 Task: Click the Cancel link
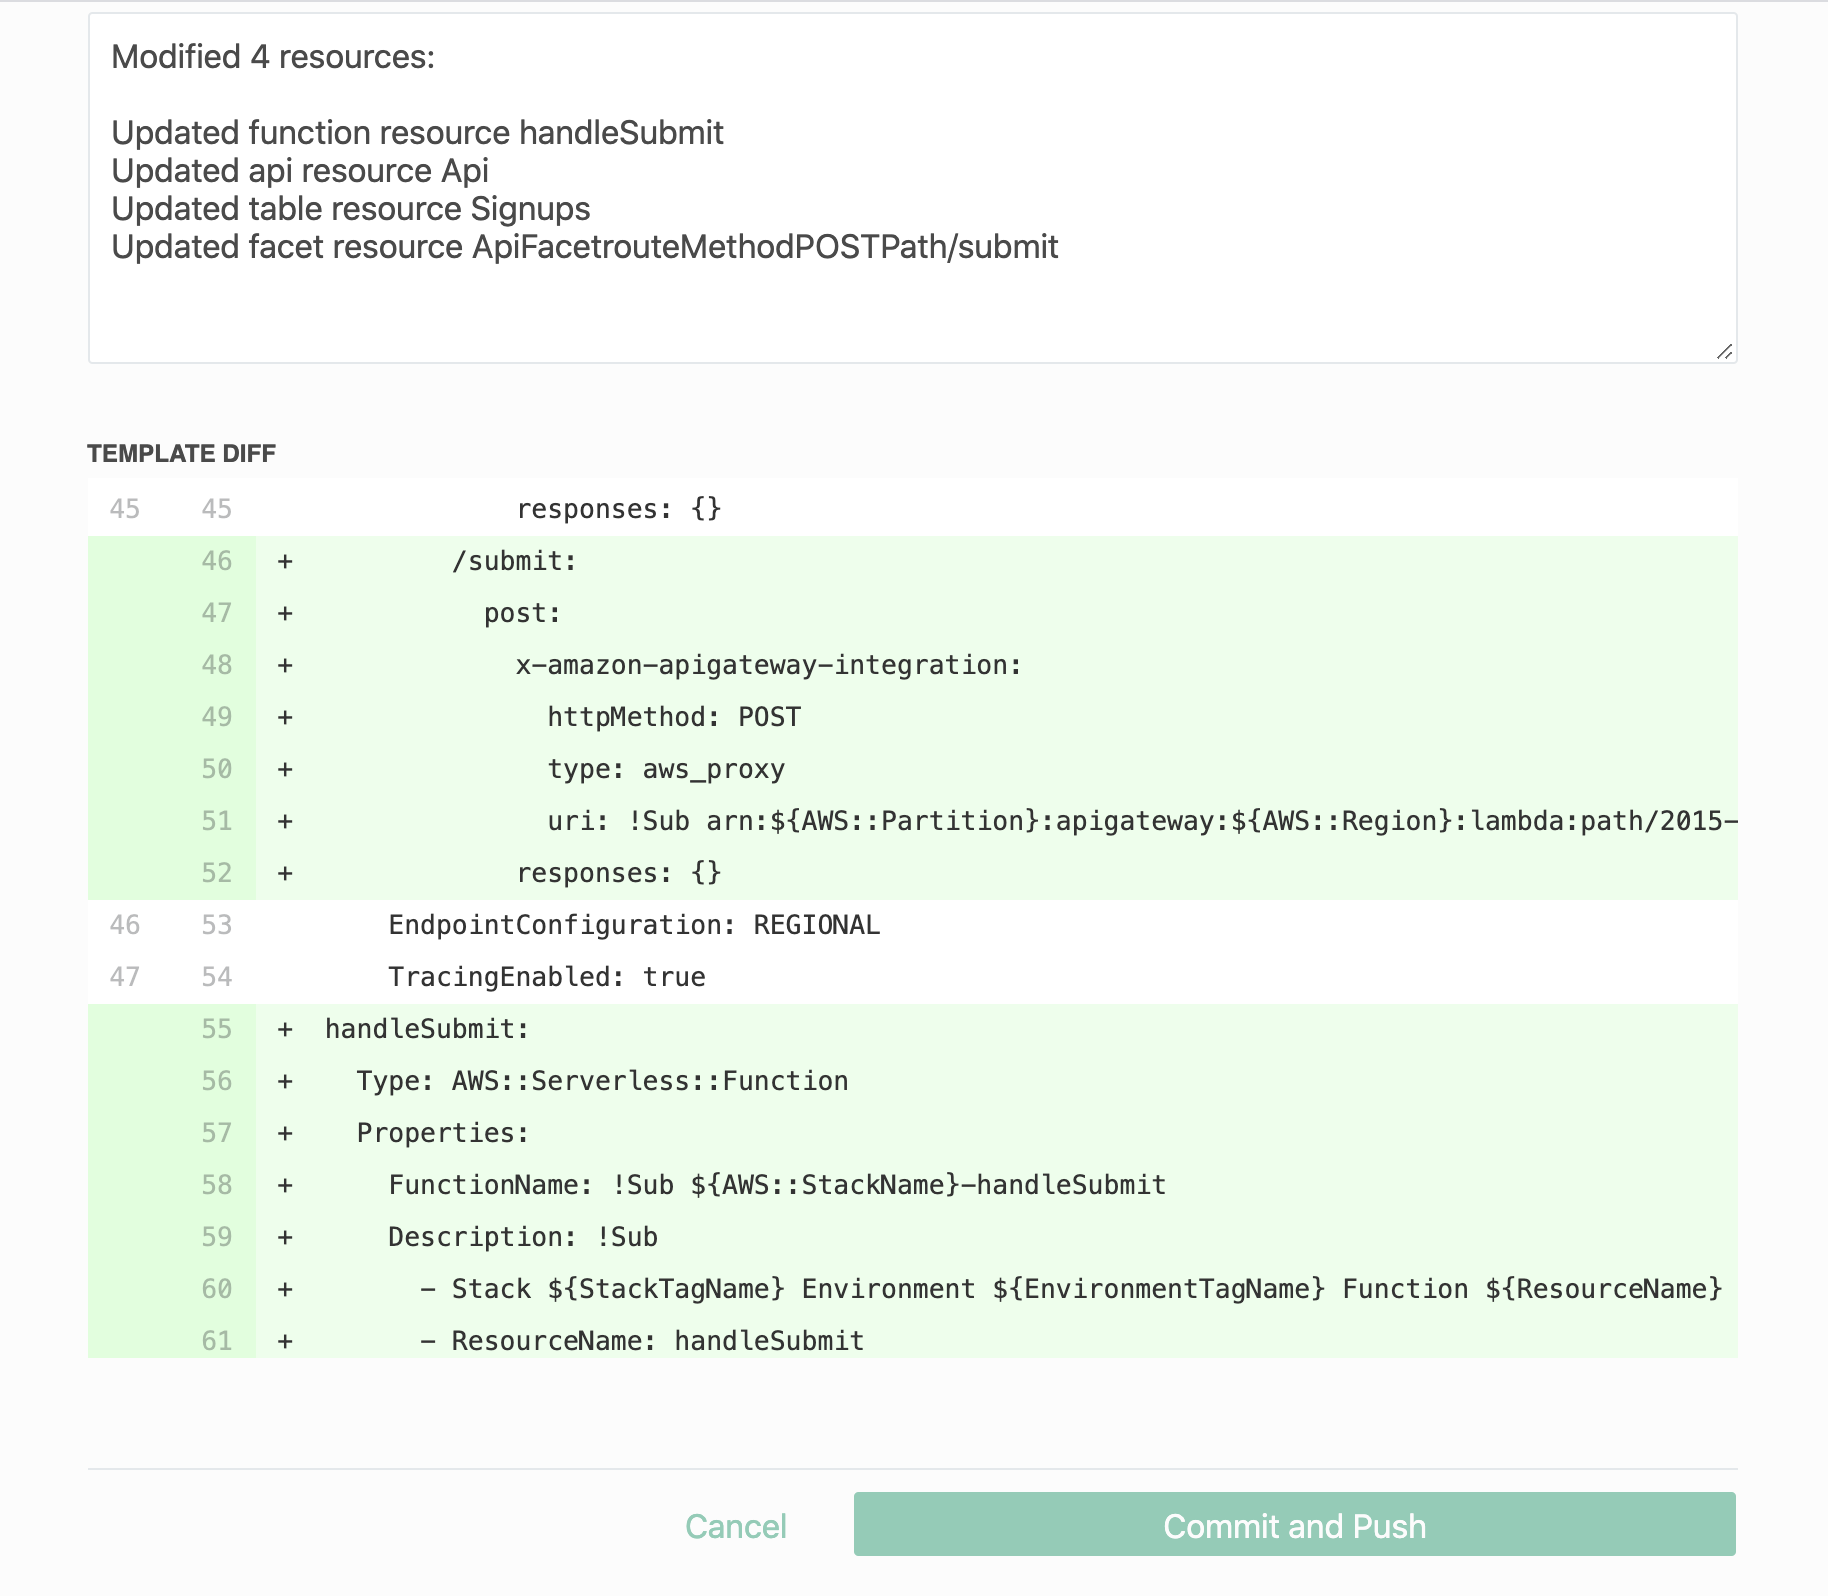tap(735, 1525)
